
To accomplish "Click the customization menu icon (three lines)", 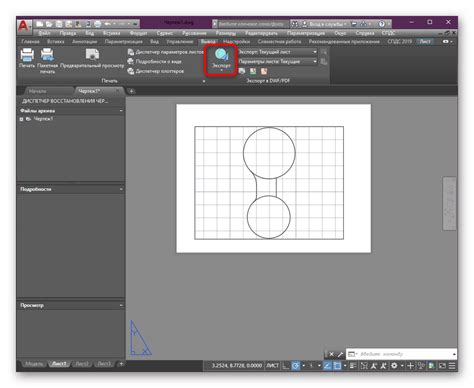I will point(452,366).
